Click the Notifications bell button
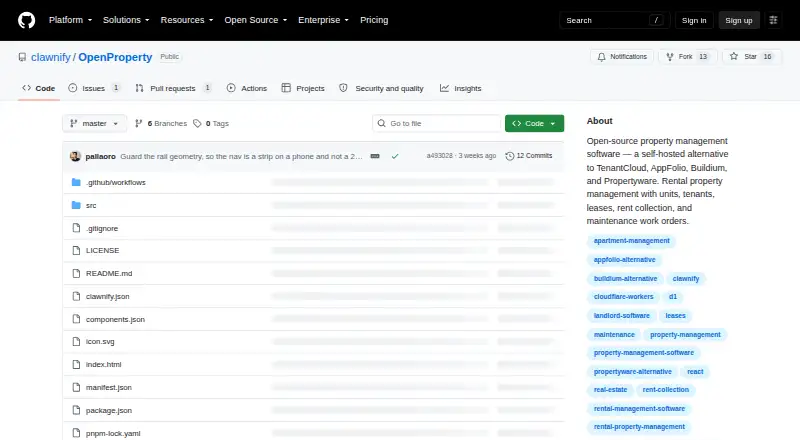Viewport: 800px width, 440px height. (x=622, y=57)
